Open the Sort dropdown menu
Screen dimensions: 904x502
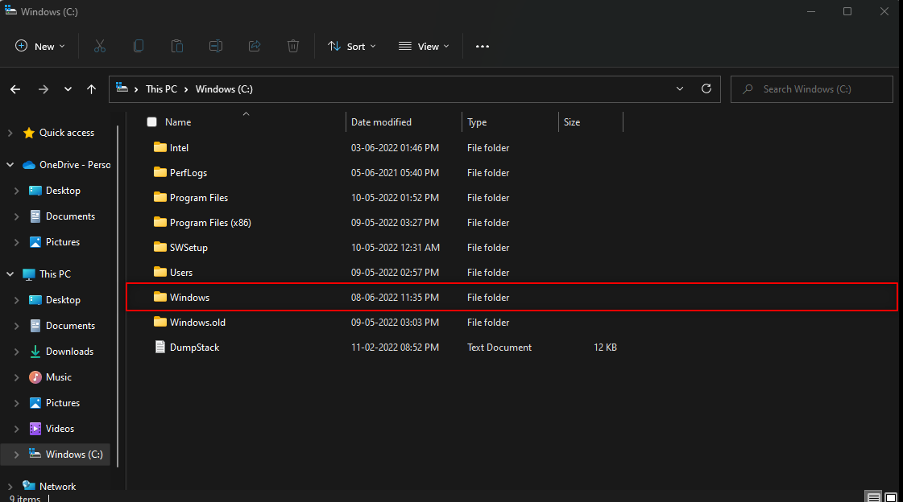352,46
